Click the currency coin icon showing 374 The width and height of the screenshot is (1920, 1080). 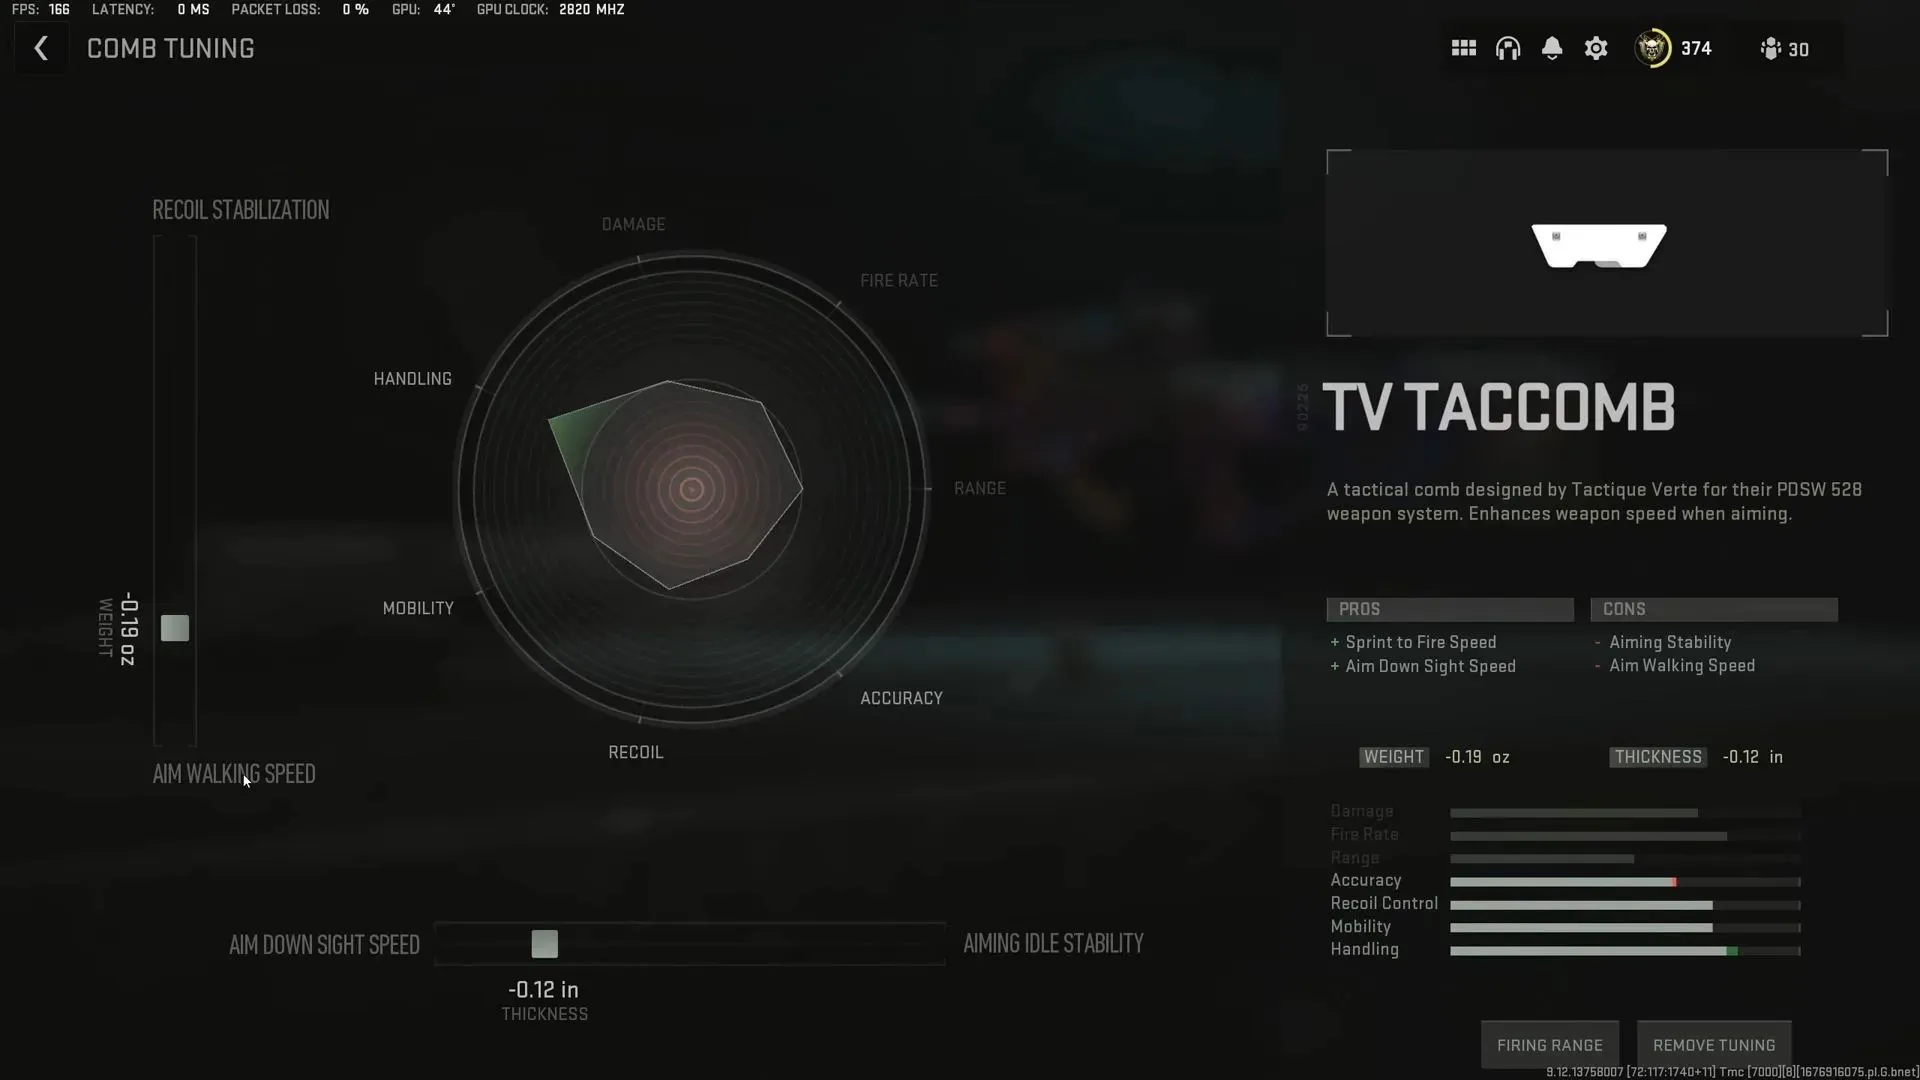point(1652,49)
